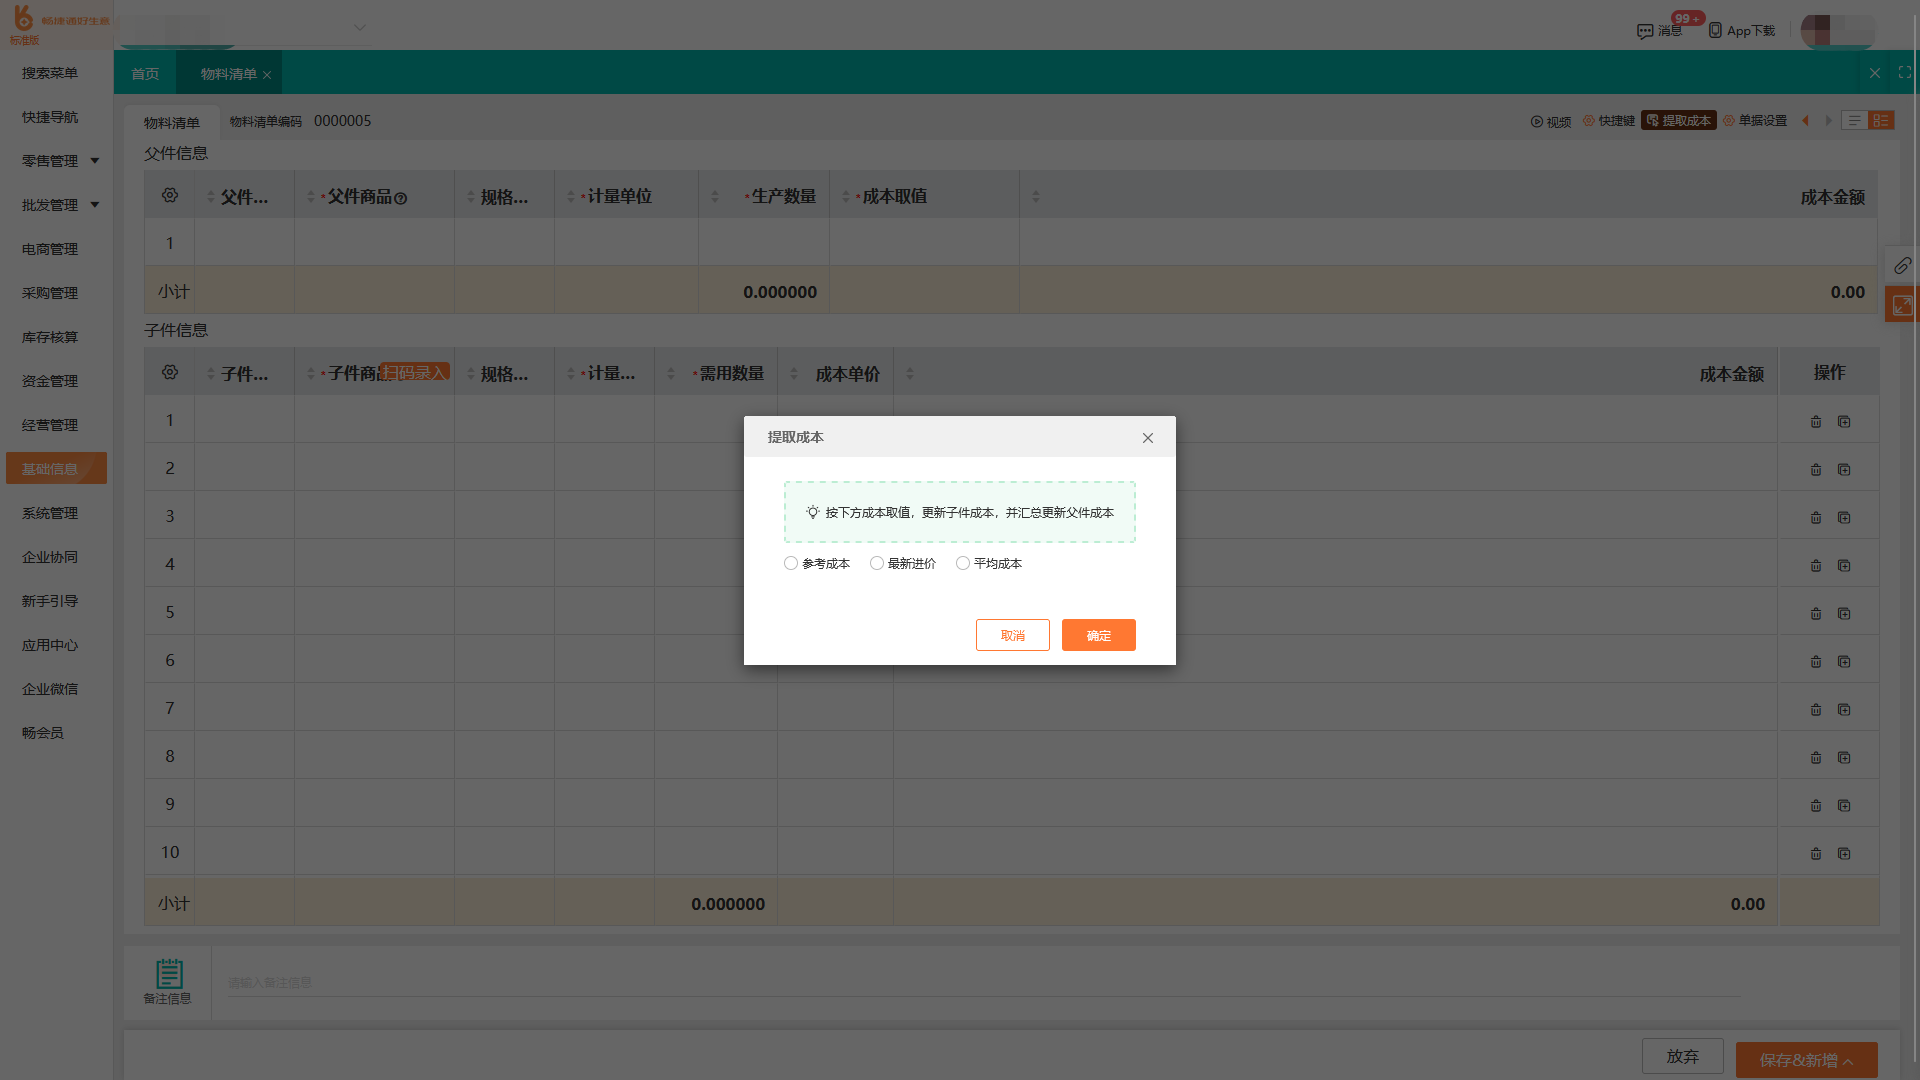The image size is (1920, 1080).
Task: Click App下载 app download link
Action: (x=1742, y=29)
